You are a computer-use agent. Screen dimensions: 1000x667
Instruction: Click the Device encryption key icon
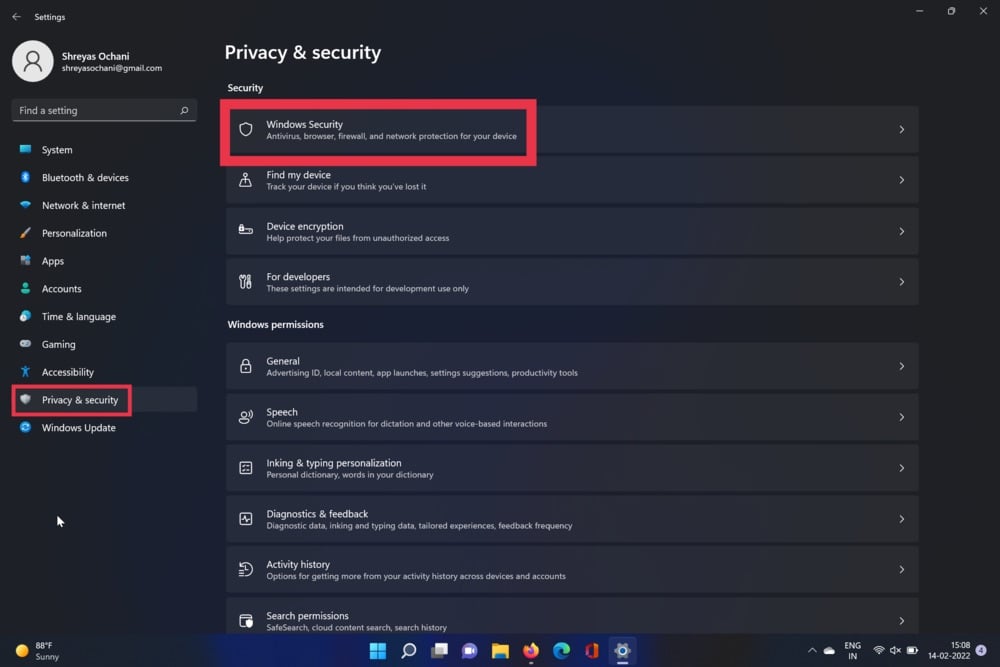pyautogui.click(x=246, y=230)
